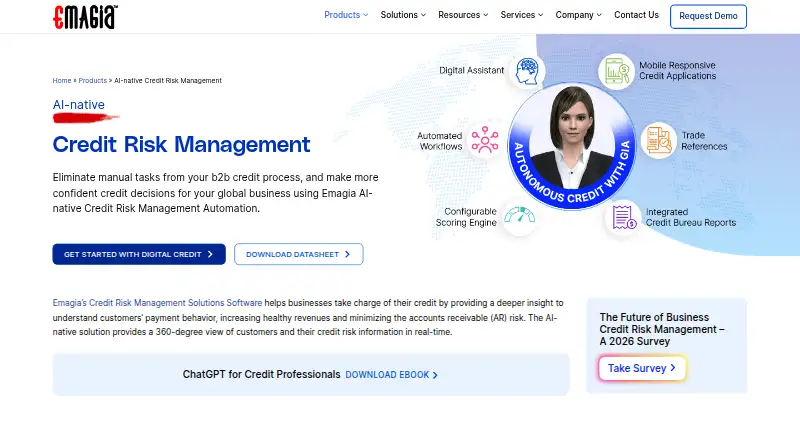Click the Configurable Scoring Engine gauge icon
800x440 pixels.
[x=519, y=216]
